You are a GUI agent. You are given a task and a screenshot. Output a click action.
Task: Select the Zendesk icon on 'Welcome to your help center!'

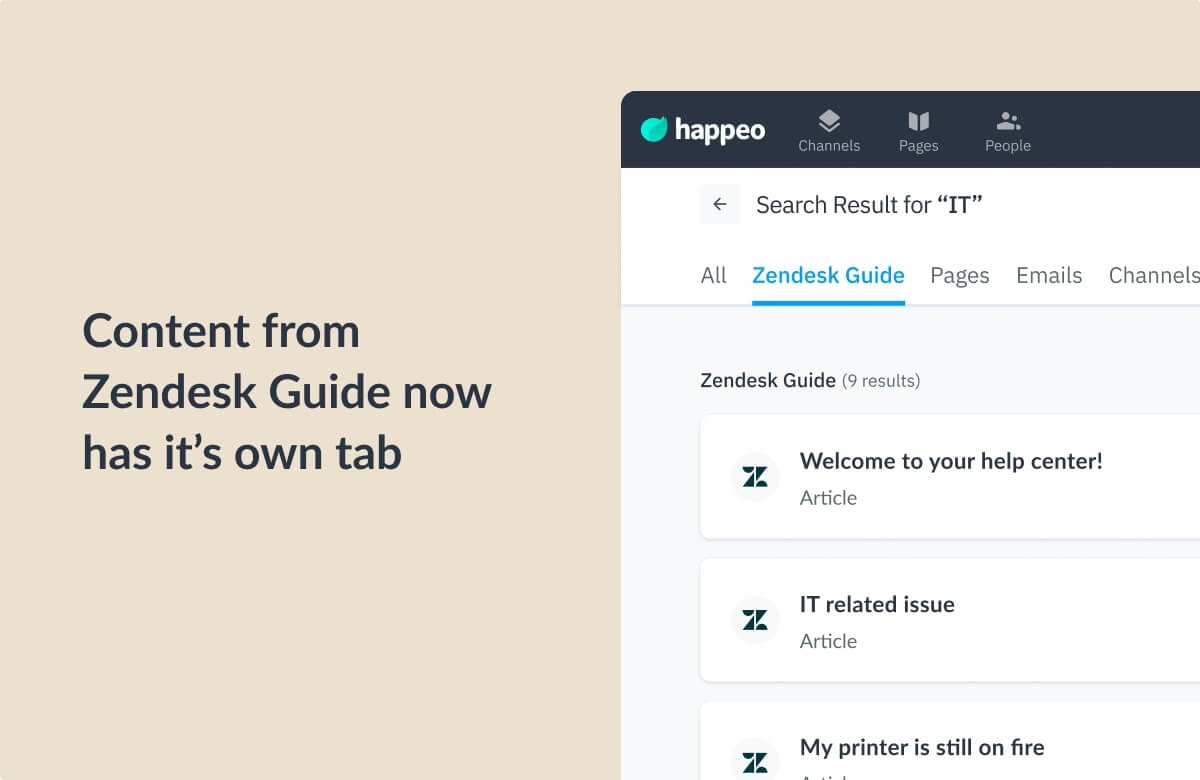pos(755,477)
